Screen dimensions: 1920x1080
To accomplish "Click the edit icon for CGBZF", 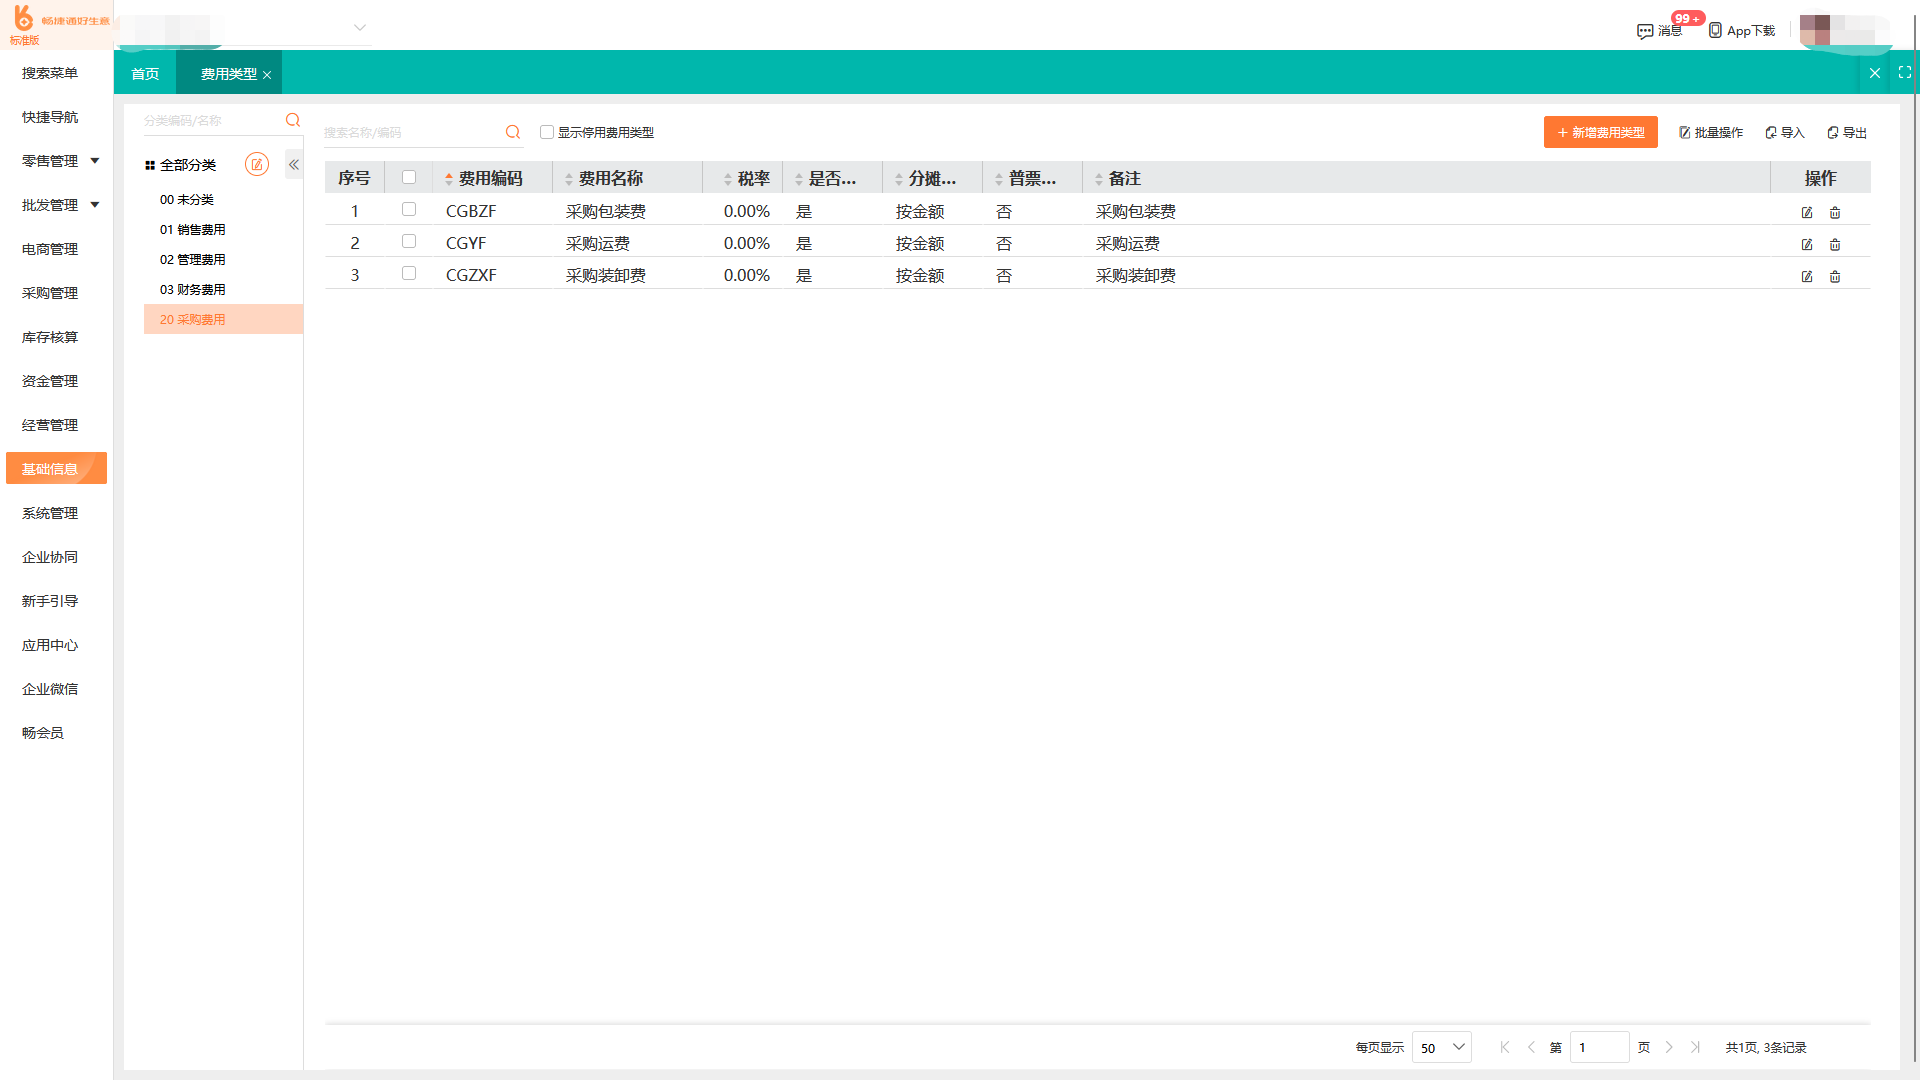I will pyautogui.click(x=1807, y=212).
